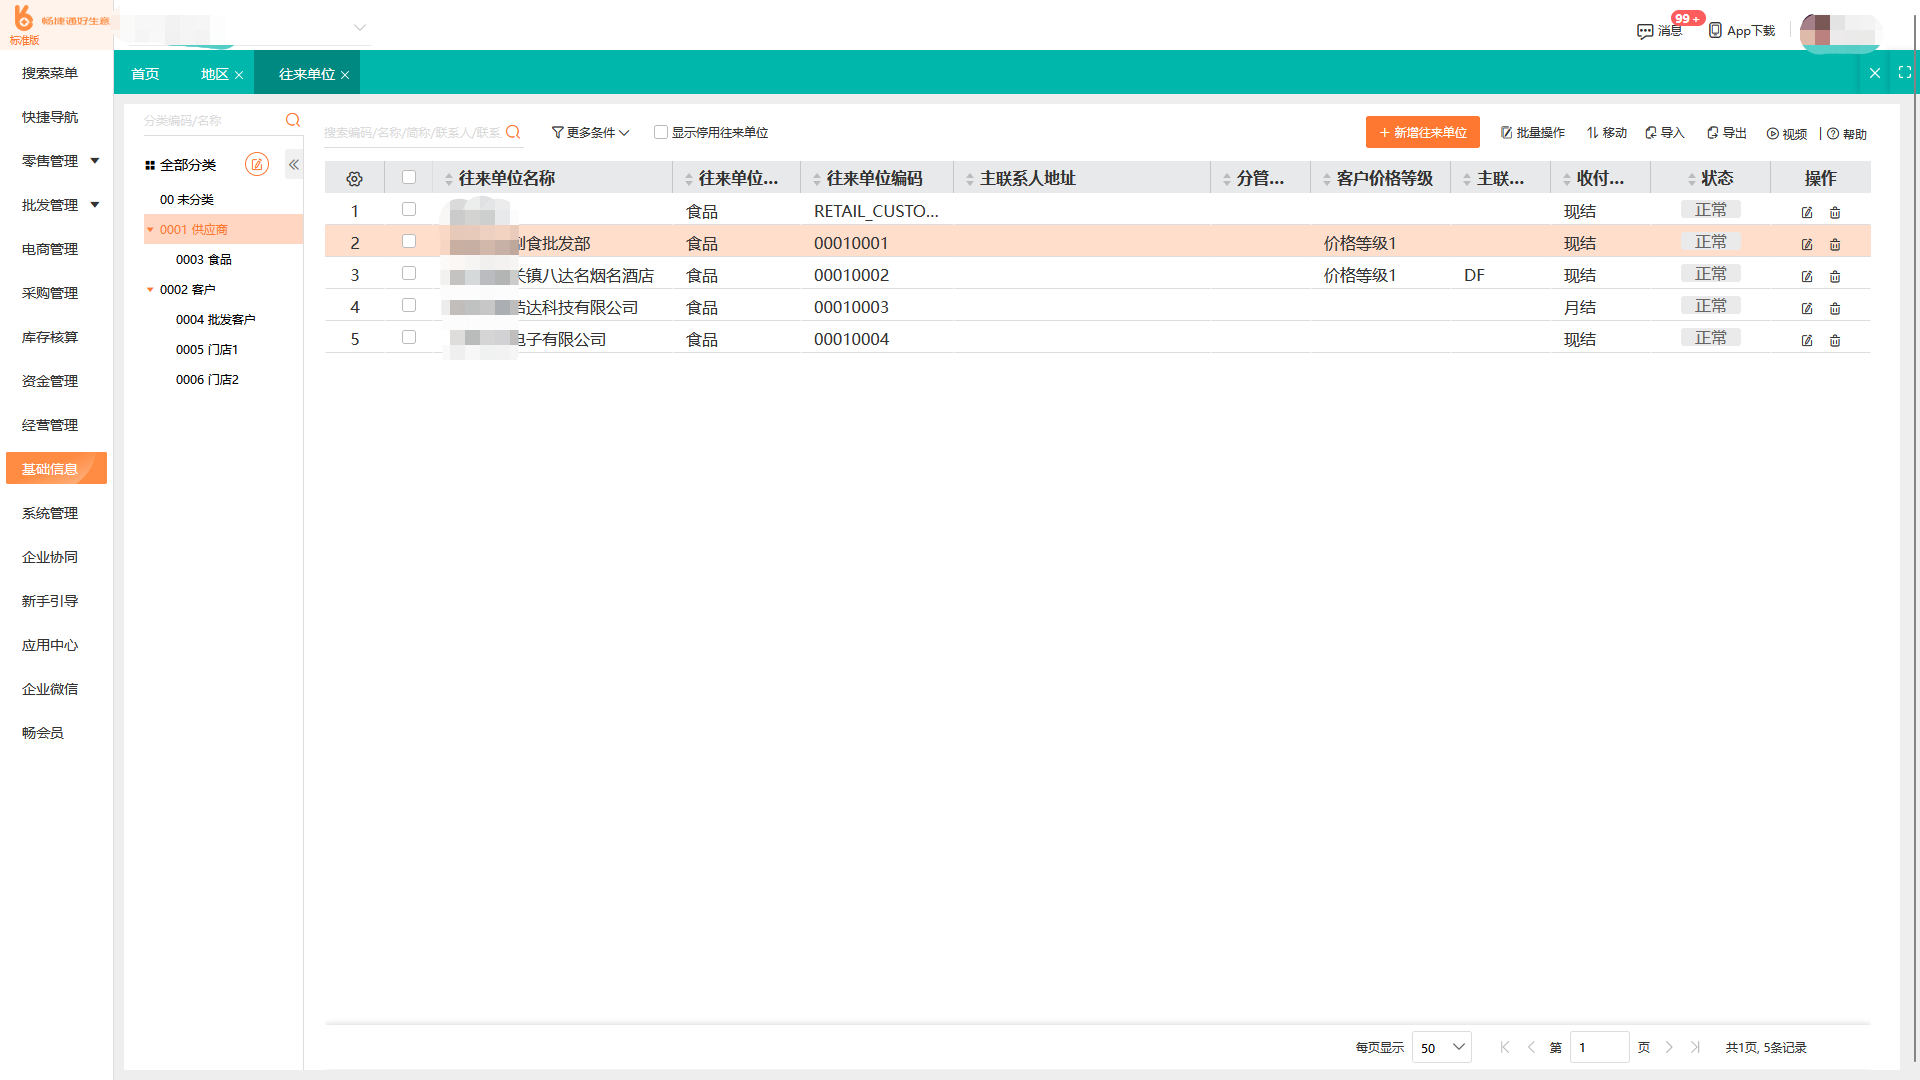Screen dimensions: 1920x1080
Task: Select 每页显示50条 dropdown
Action: point(1439,1048)
